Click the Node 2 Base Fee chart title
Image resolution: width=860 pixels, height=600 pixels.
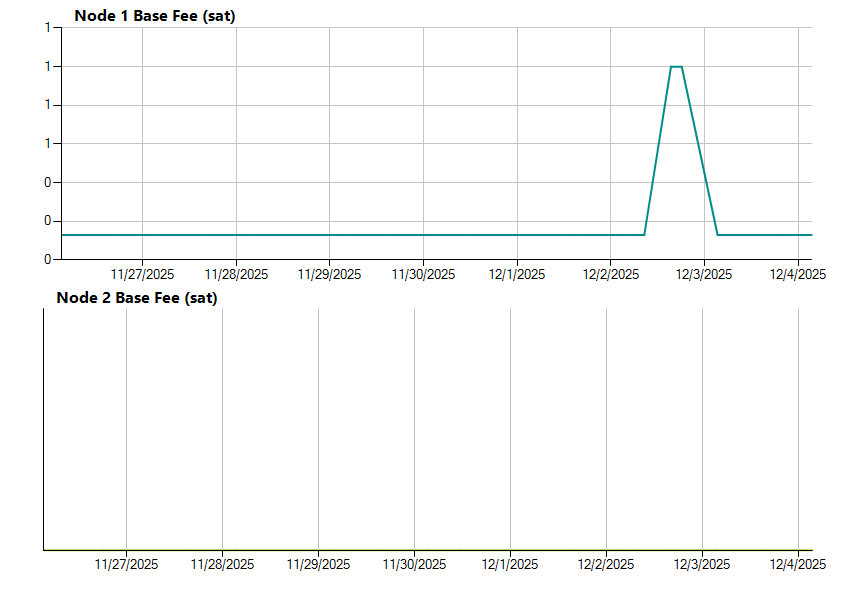(x=137, y=297)
